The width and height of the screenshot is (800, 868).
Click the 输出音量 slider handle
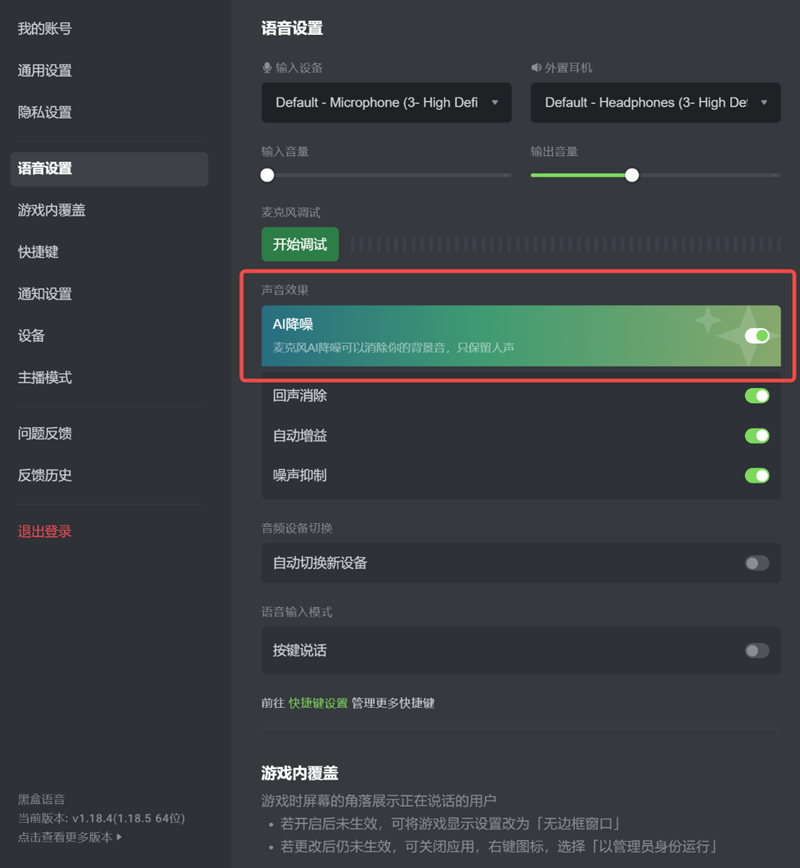[632, 175]
